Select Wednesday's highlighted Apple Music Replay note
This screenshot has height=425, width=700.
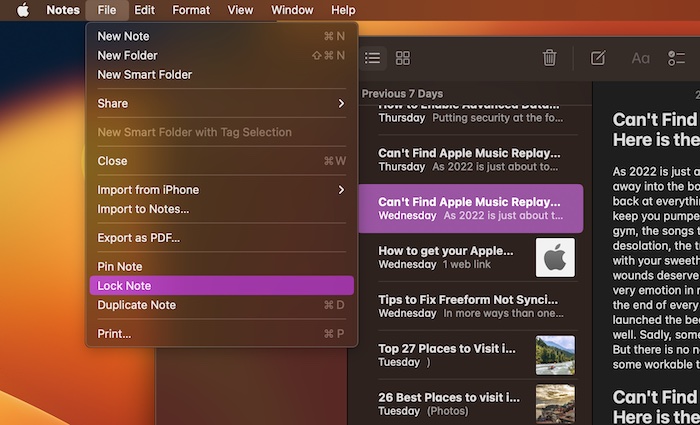[x=471, y=208]
